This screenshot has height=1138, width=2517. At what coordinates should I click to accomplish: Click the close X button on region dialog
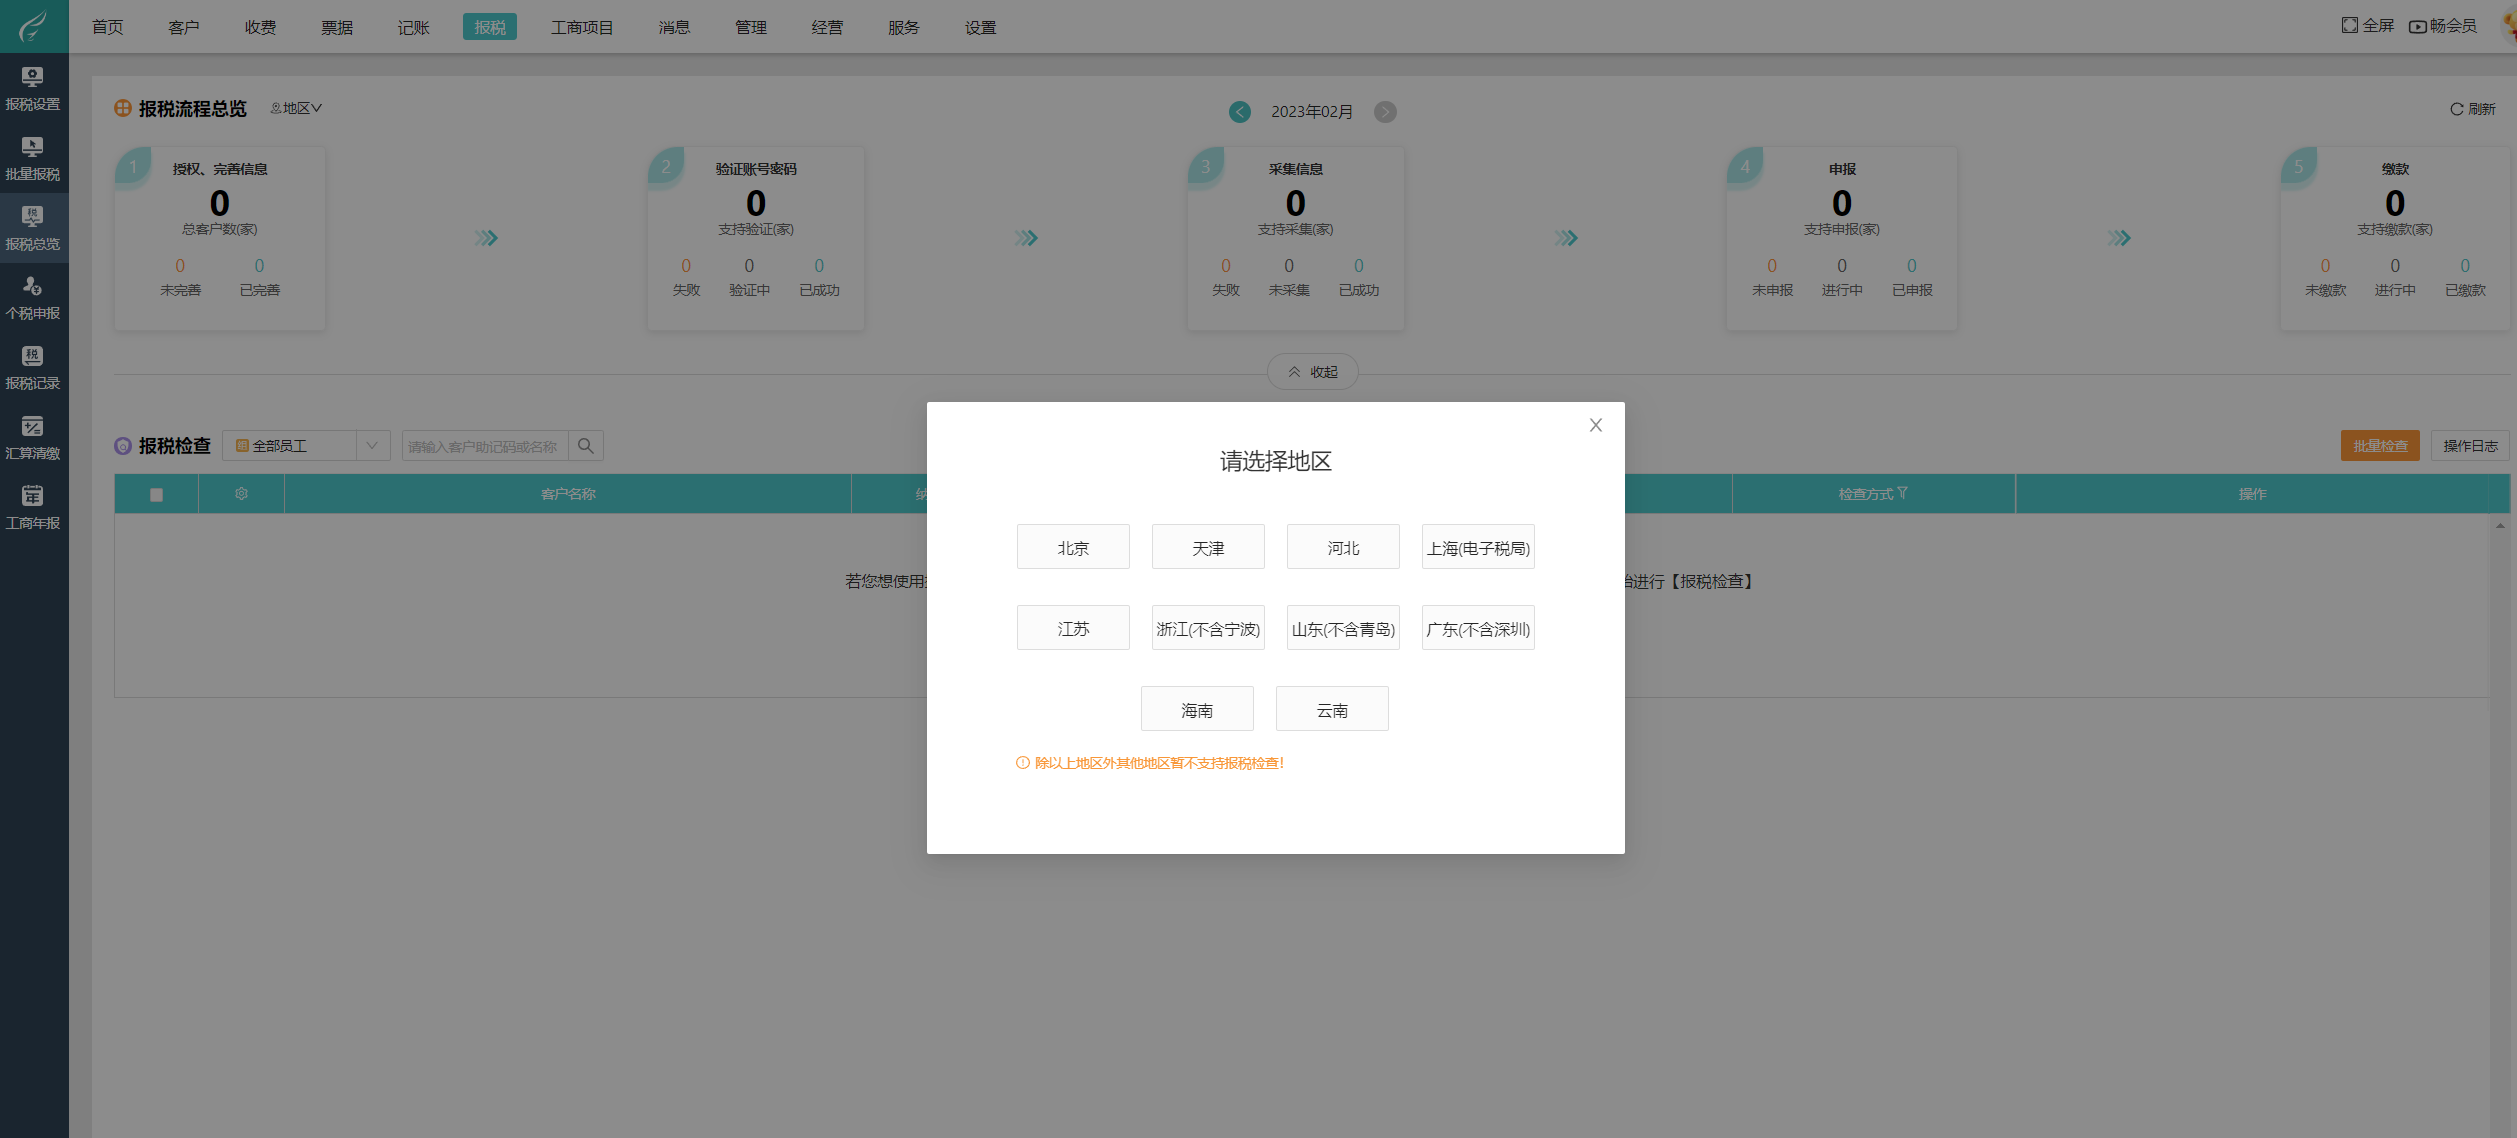click(1596, 425)
